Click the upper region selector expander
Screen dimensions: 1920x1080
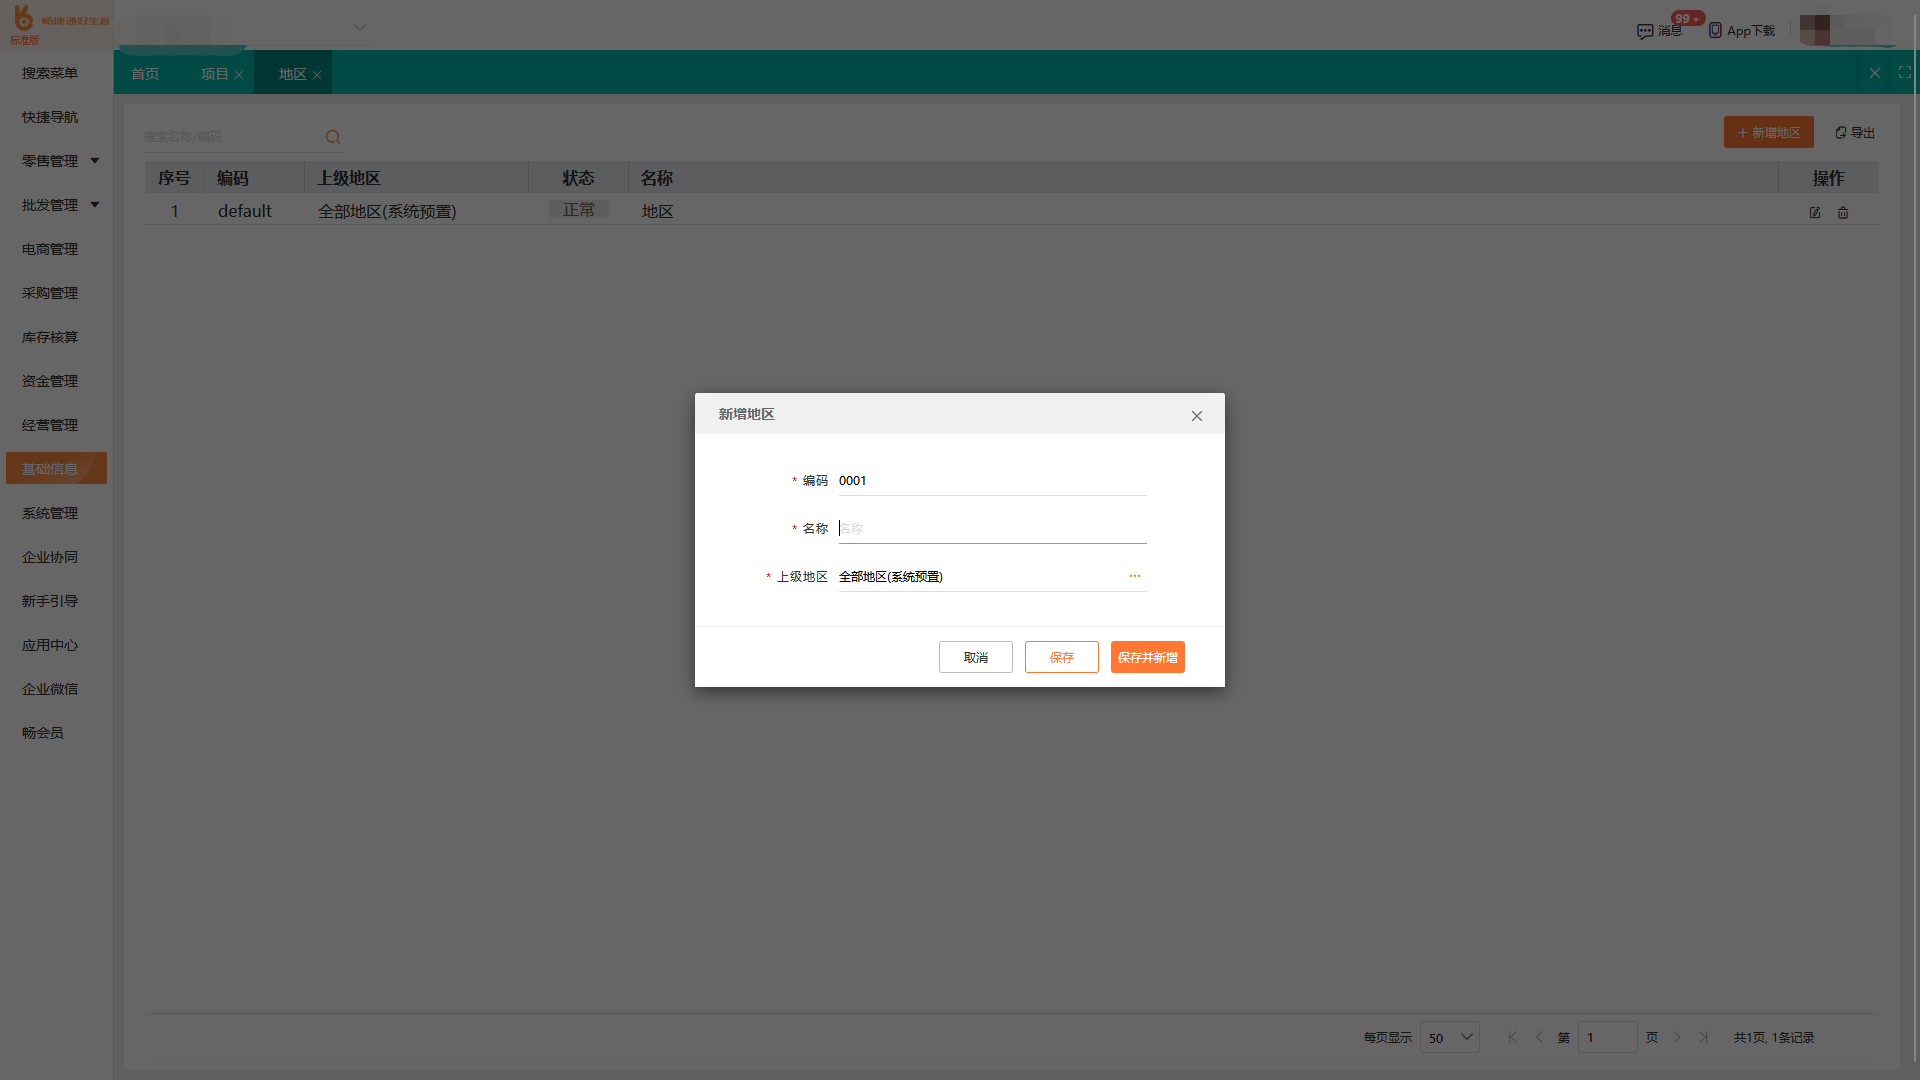click(1135, 576)
